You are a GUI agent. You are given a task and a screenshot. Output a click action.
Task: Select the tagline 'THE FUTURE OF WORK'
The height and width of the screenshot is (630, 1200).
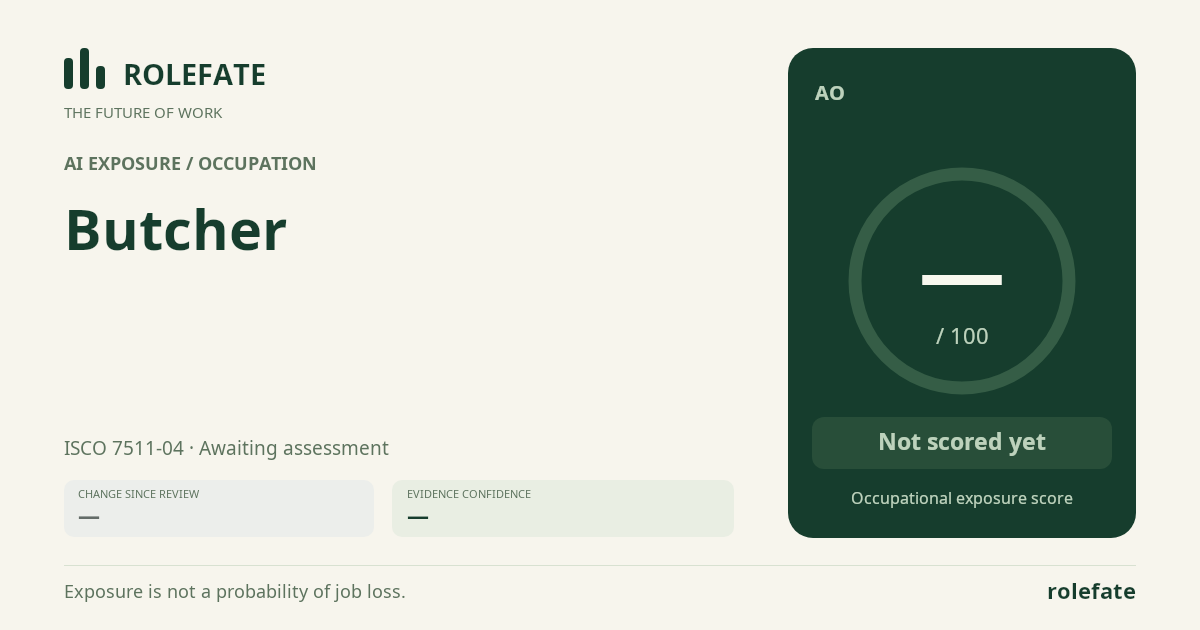(x=143, y=113)
